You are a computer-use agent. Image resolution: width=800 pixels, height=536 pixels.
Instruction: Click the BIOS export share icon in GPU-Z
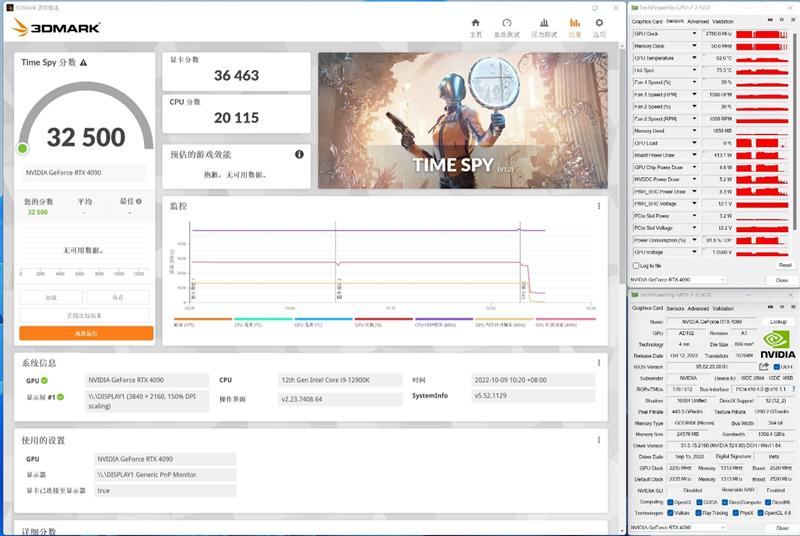[765, 367]
